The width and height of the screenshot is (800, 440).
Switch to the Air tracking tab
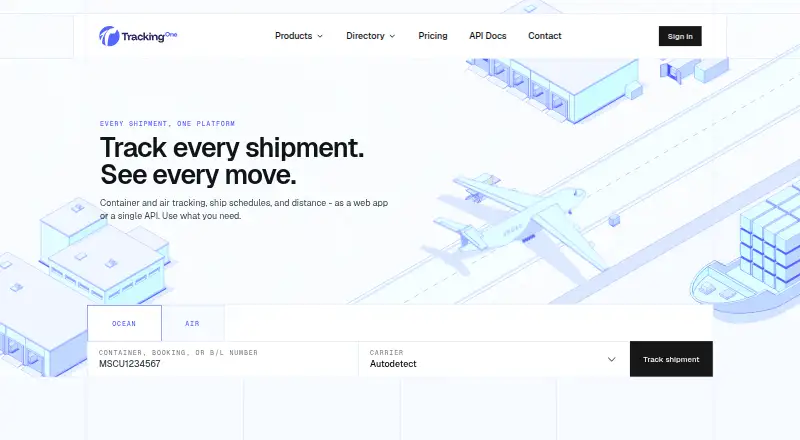pyautogui.click(x=192, y=323)
